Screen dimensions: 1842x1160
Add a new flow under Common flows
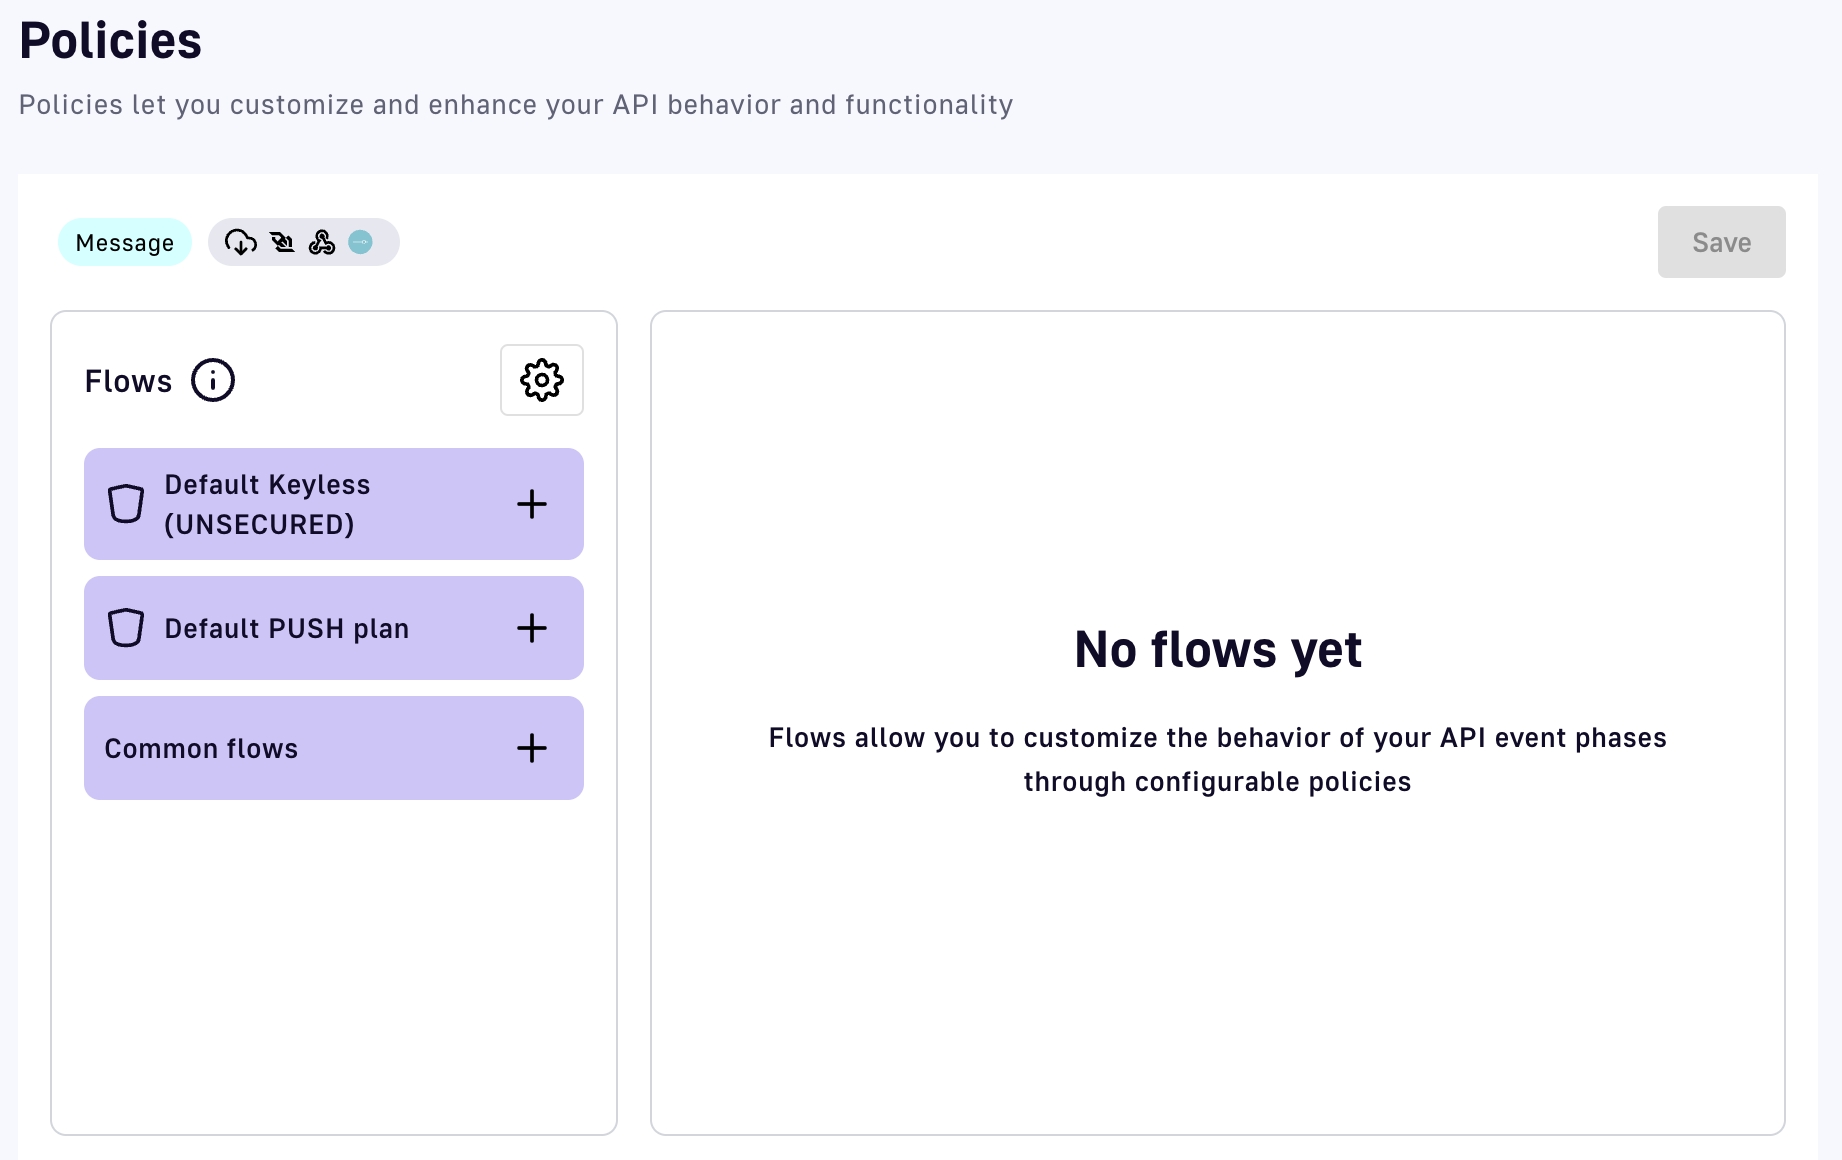[532, 748]
